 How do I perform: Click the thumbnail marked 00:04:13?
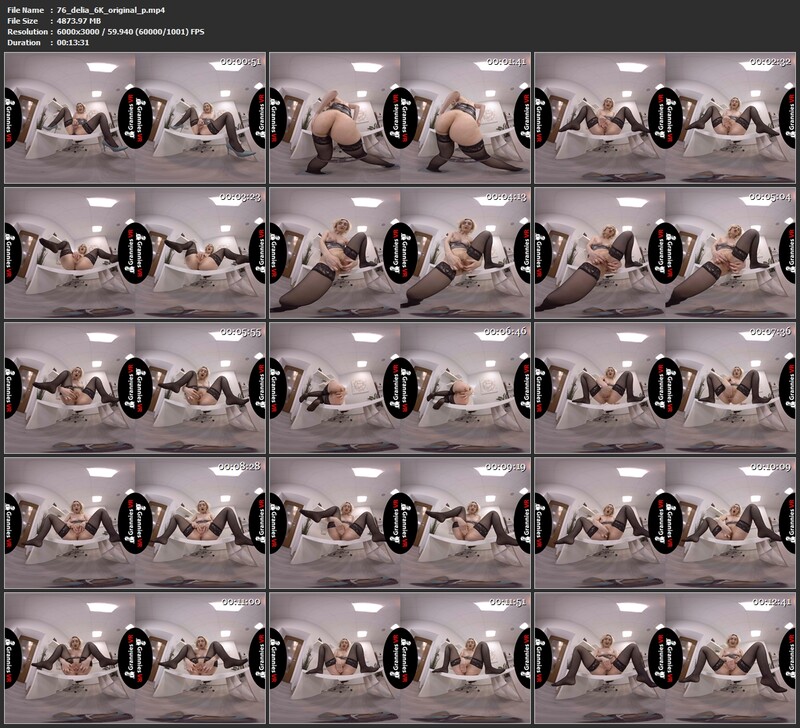tap(400, 253)
